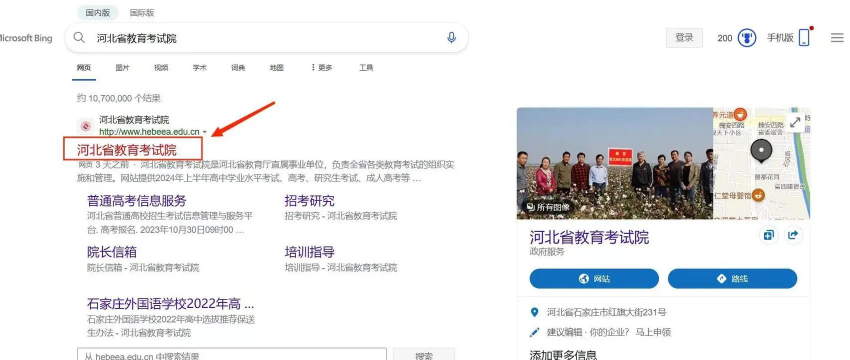Click the map thumbnail

pyautogui.click(x=761, y=163)
